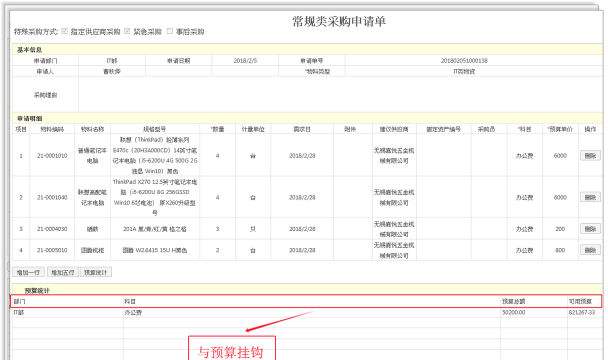Click IT部 in the budget statistics row
Viewport: 608px width, 360px height.
point(19,312)
